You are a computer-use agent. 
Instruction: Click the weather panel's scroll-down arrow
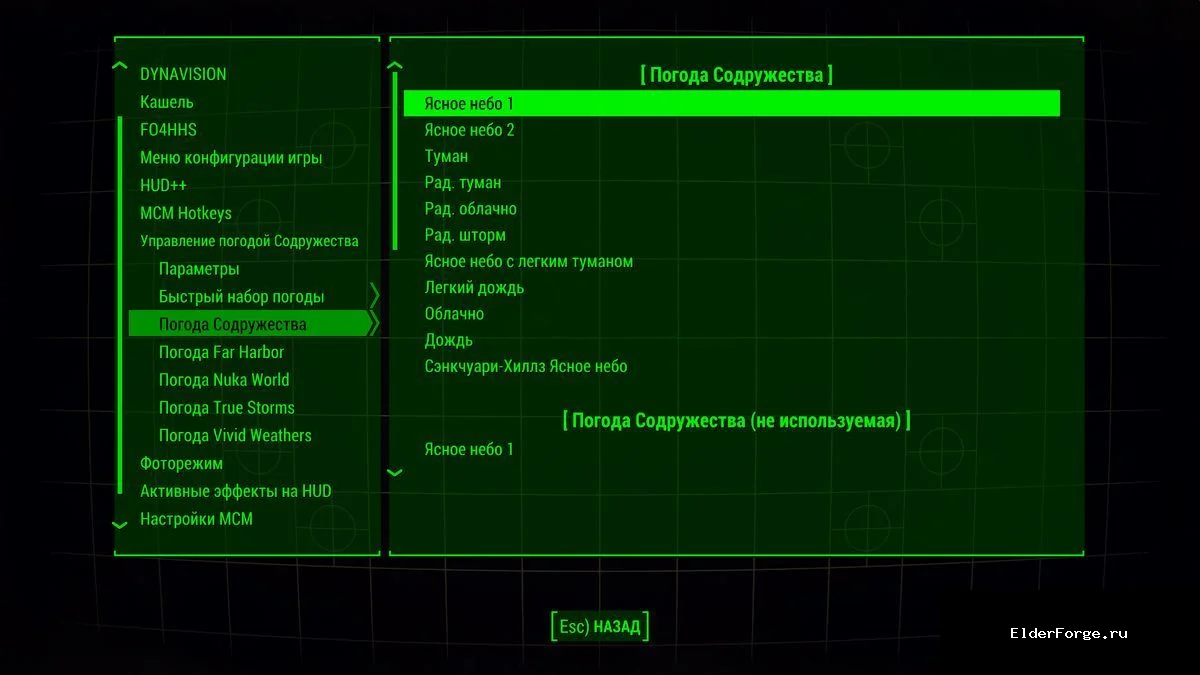395,472
